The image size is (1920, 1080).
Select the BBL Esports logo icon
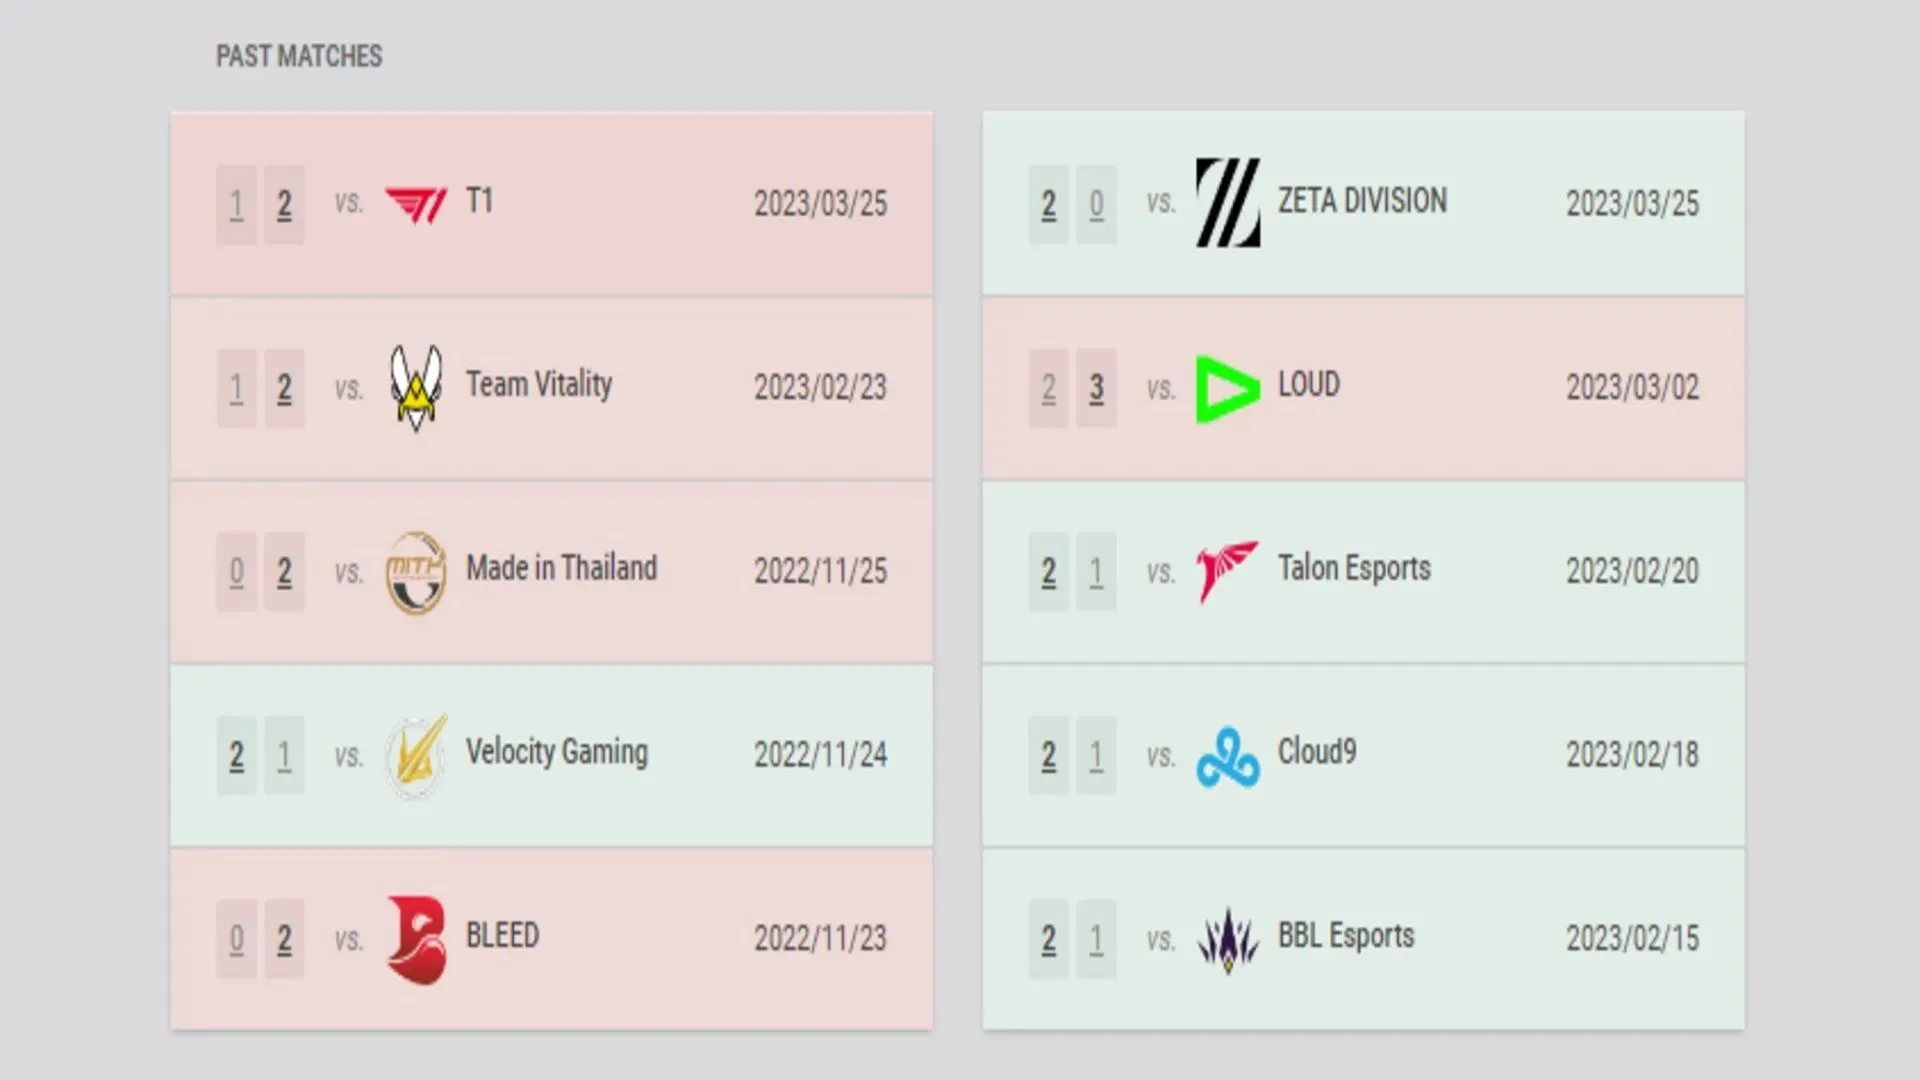click(x=1226, y=938)
